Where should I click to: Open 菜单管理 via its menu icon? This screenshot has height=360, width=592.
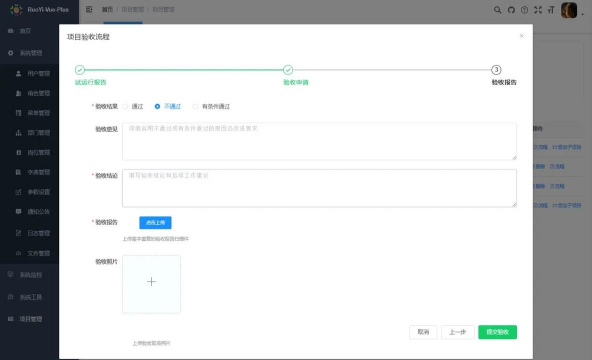click(18, 113)
